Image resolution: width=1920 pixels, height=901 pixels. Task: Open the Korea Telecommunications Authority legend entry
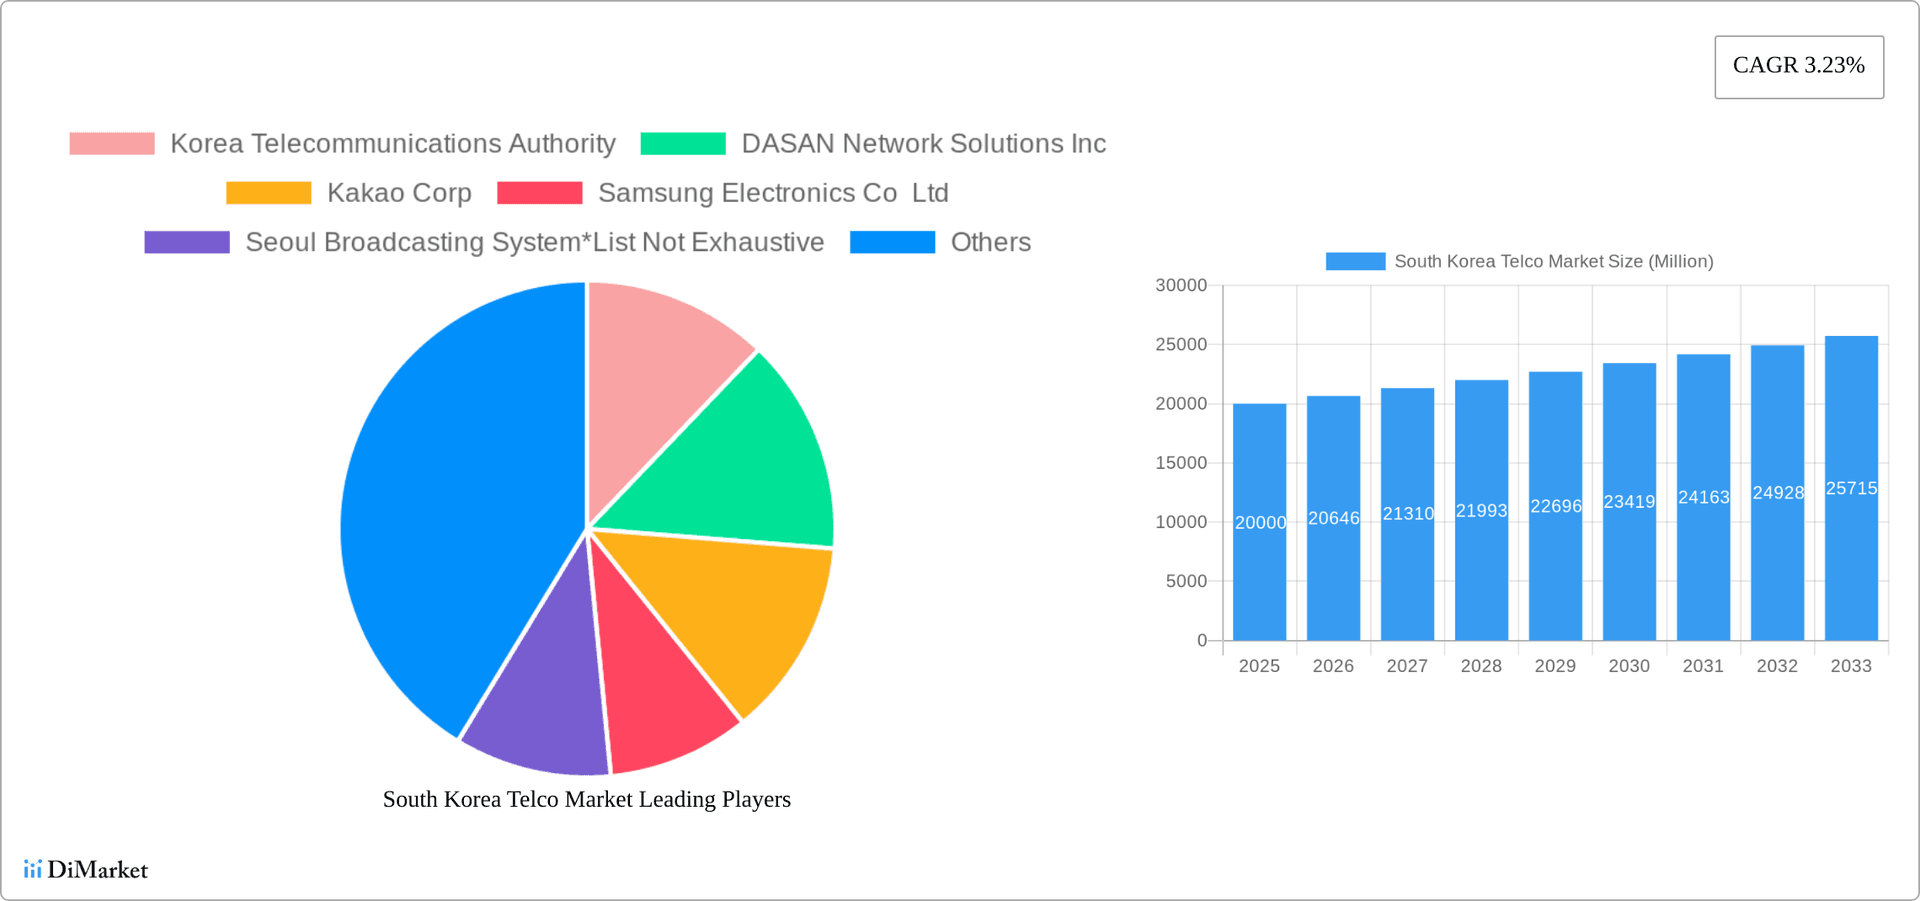click(393, 143)
